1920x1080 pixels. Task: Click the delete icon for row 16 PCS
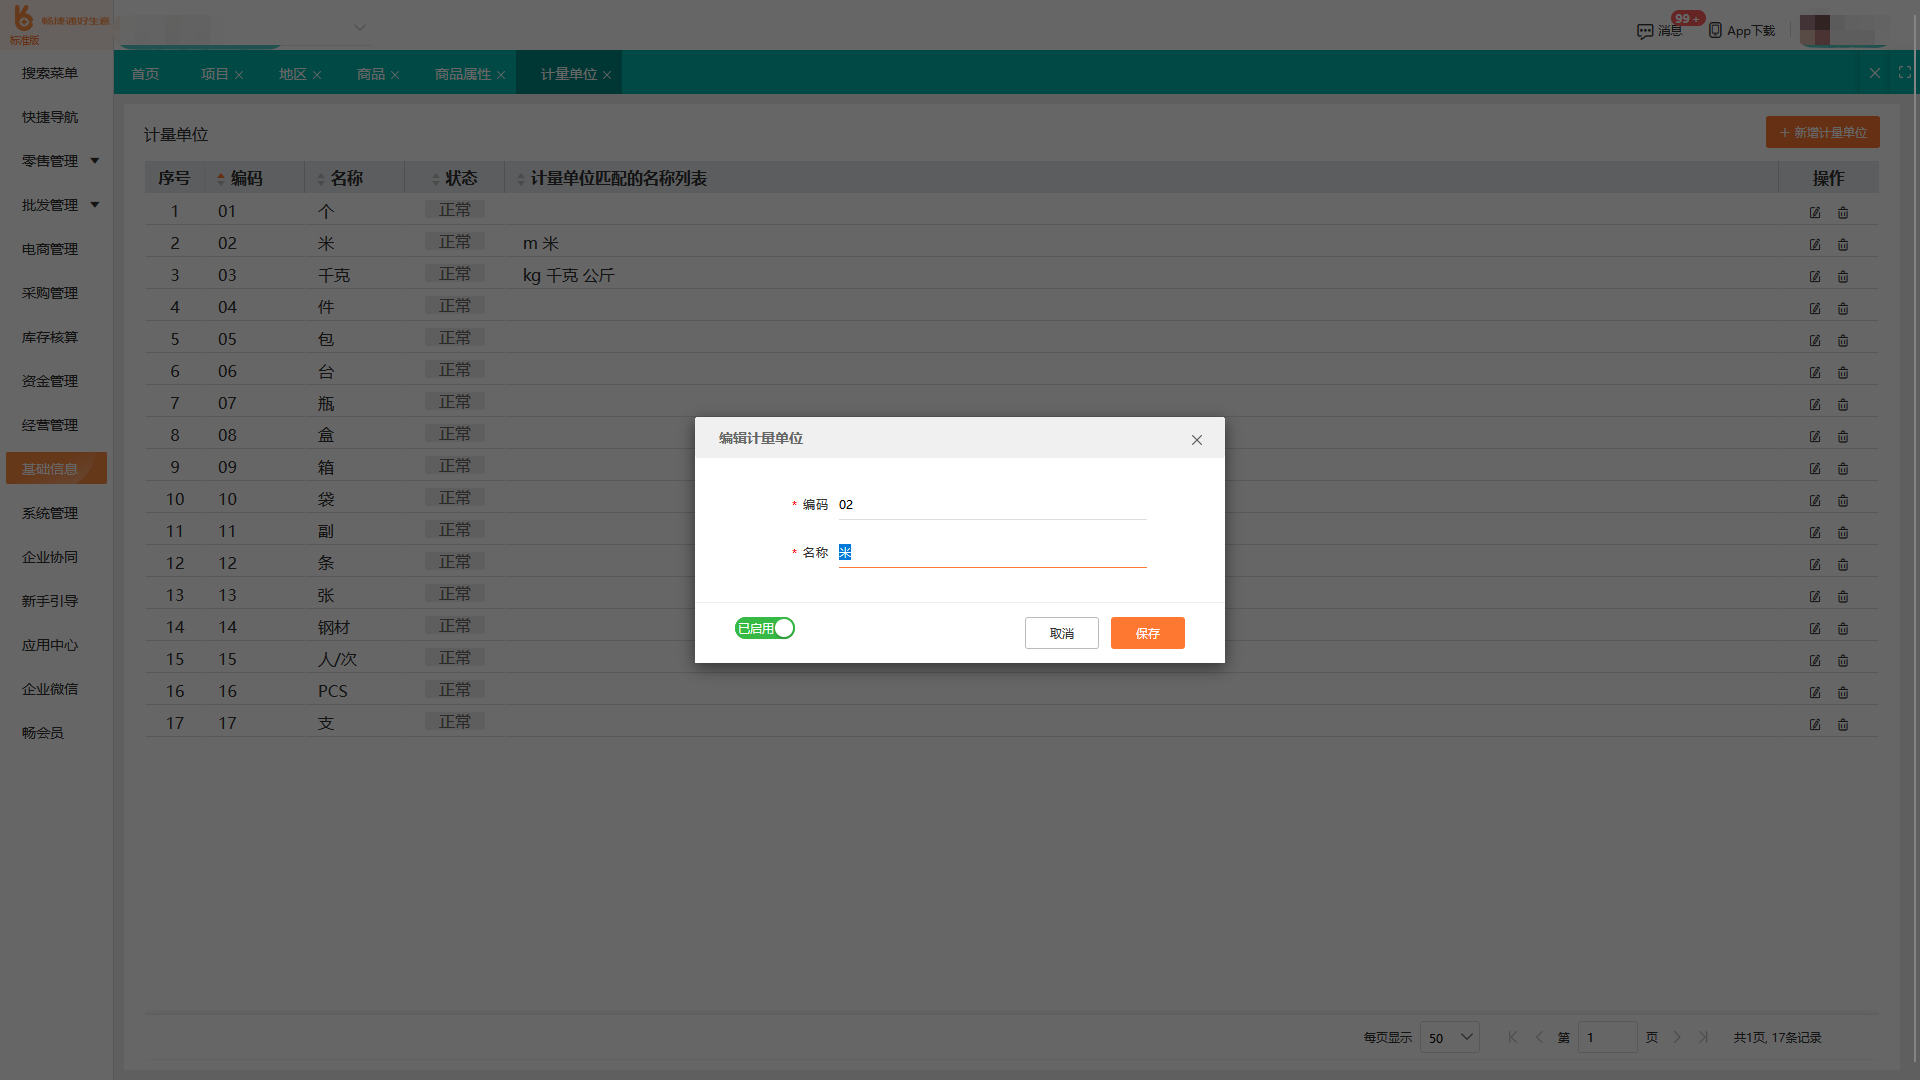pyautogui.click(x=1844, y=692)
